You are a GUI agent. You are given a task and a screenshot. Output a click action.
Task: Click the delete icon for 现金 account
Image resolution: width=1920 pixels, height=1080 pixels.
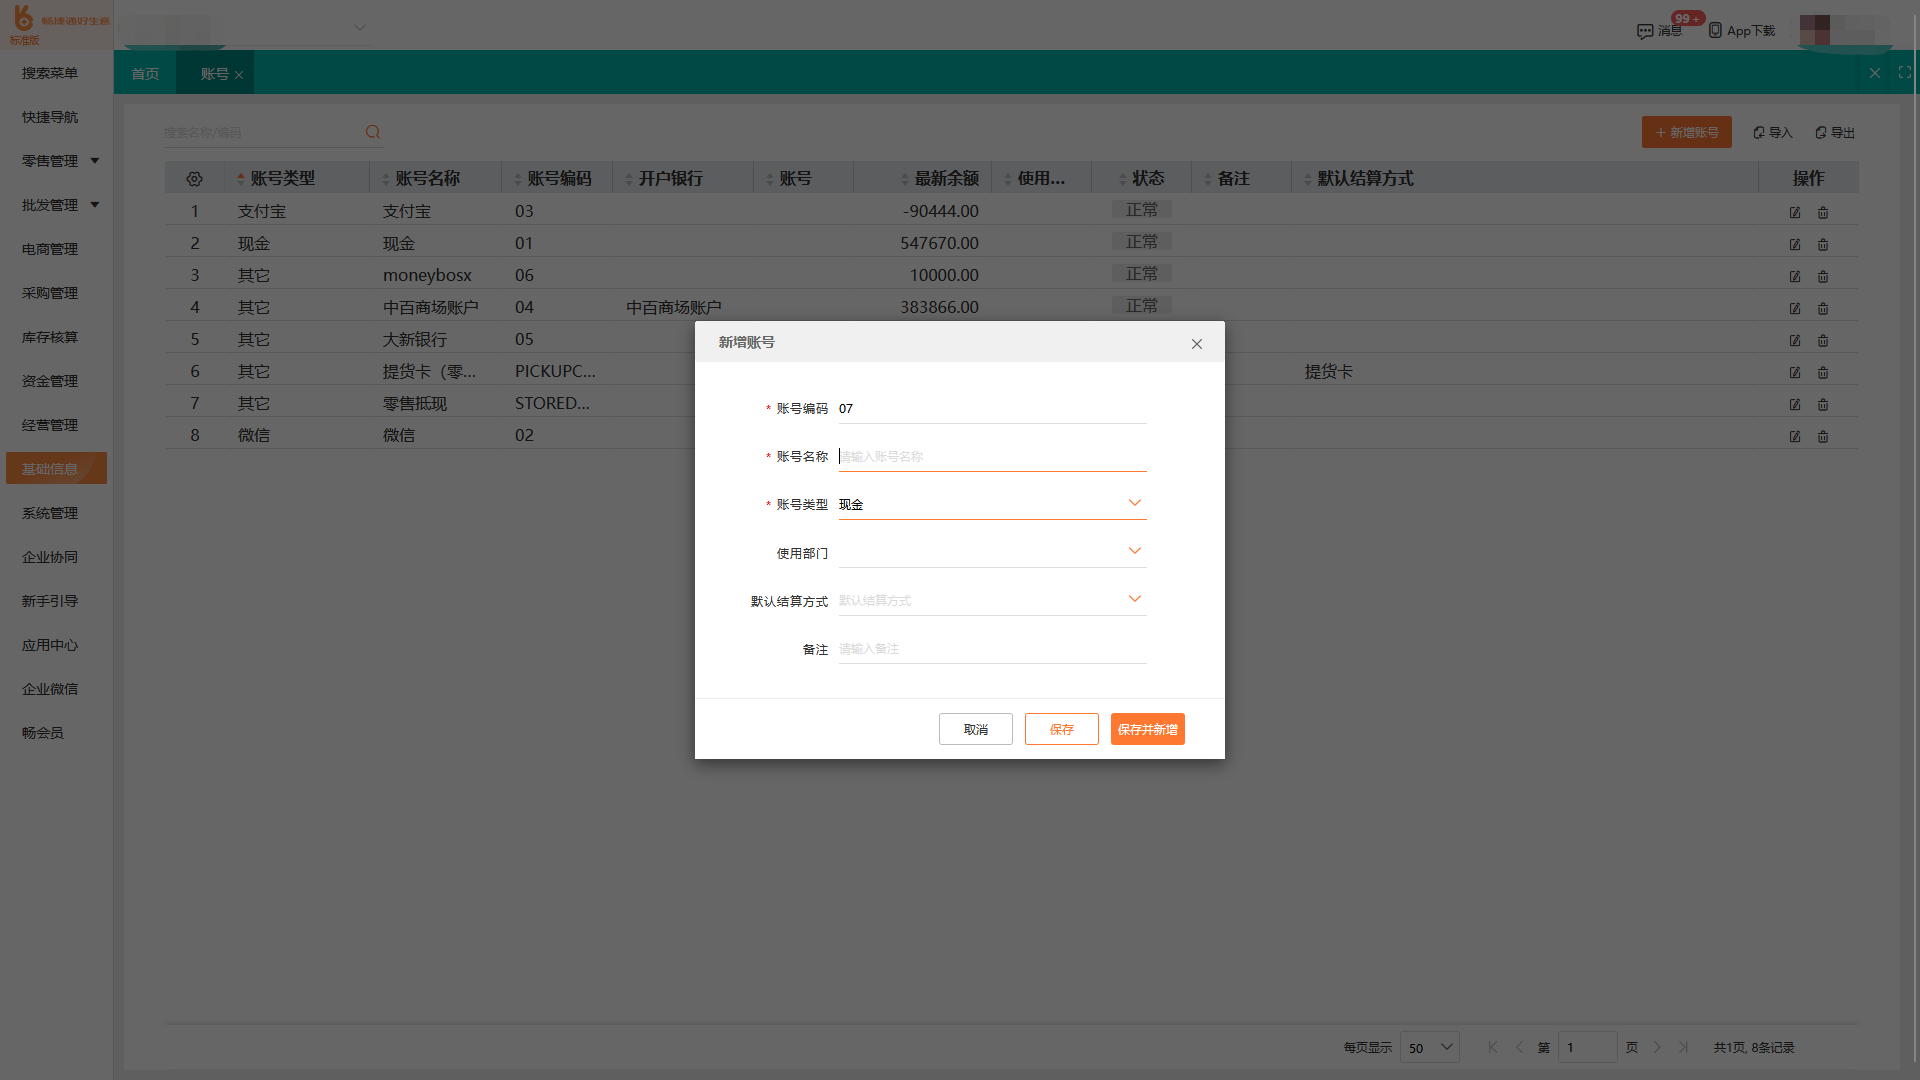[1824, 244]
